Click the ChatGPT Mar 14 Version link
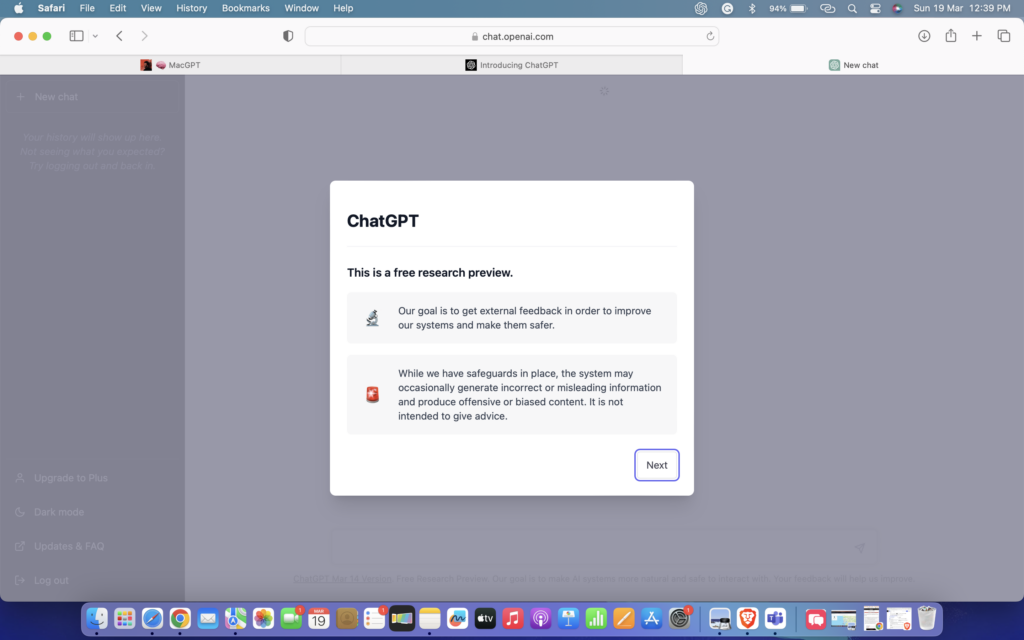1024x640 pixels. pos(342,579)
